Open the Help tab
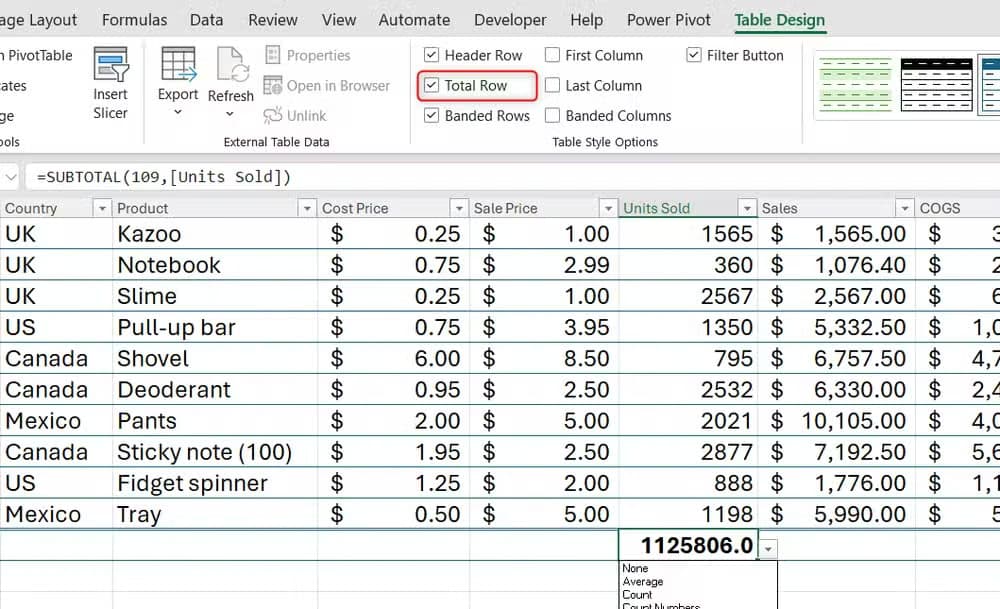 tap(587, 20)
